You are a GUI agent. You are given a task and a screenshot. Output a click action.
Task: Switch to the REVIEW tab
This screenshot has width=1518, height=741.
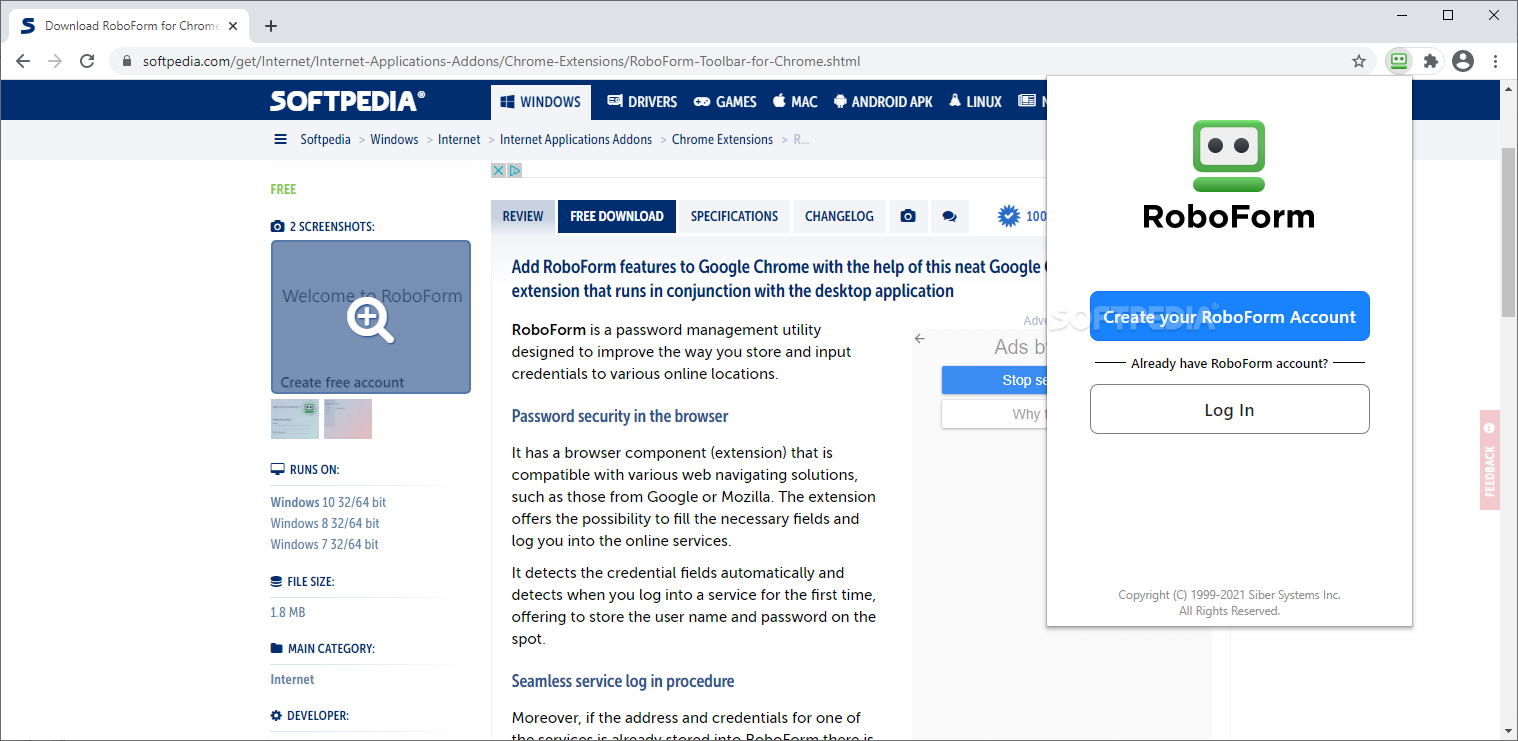pos(523,216)
